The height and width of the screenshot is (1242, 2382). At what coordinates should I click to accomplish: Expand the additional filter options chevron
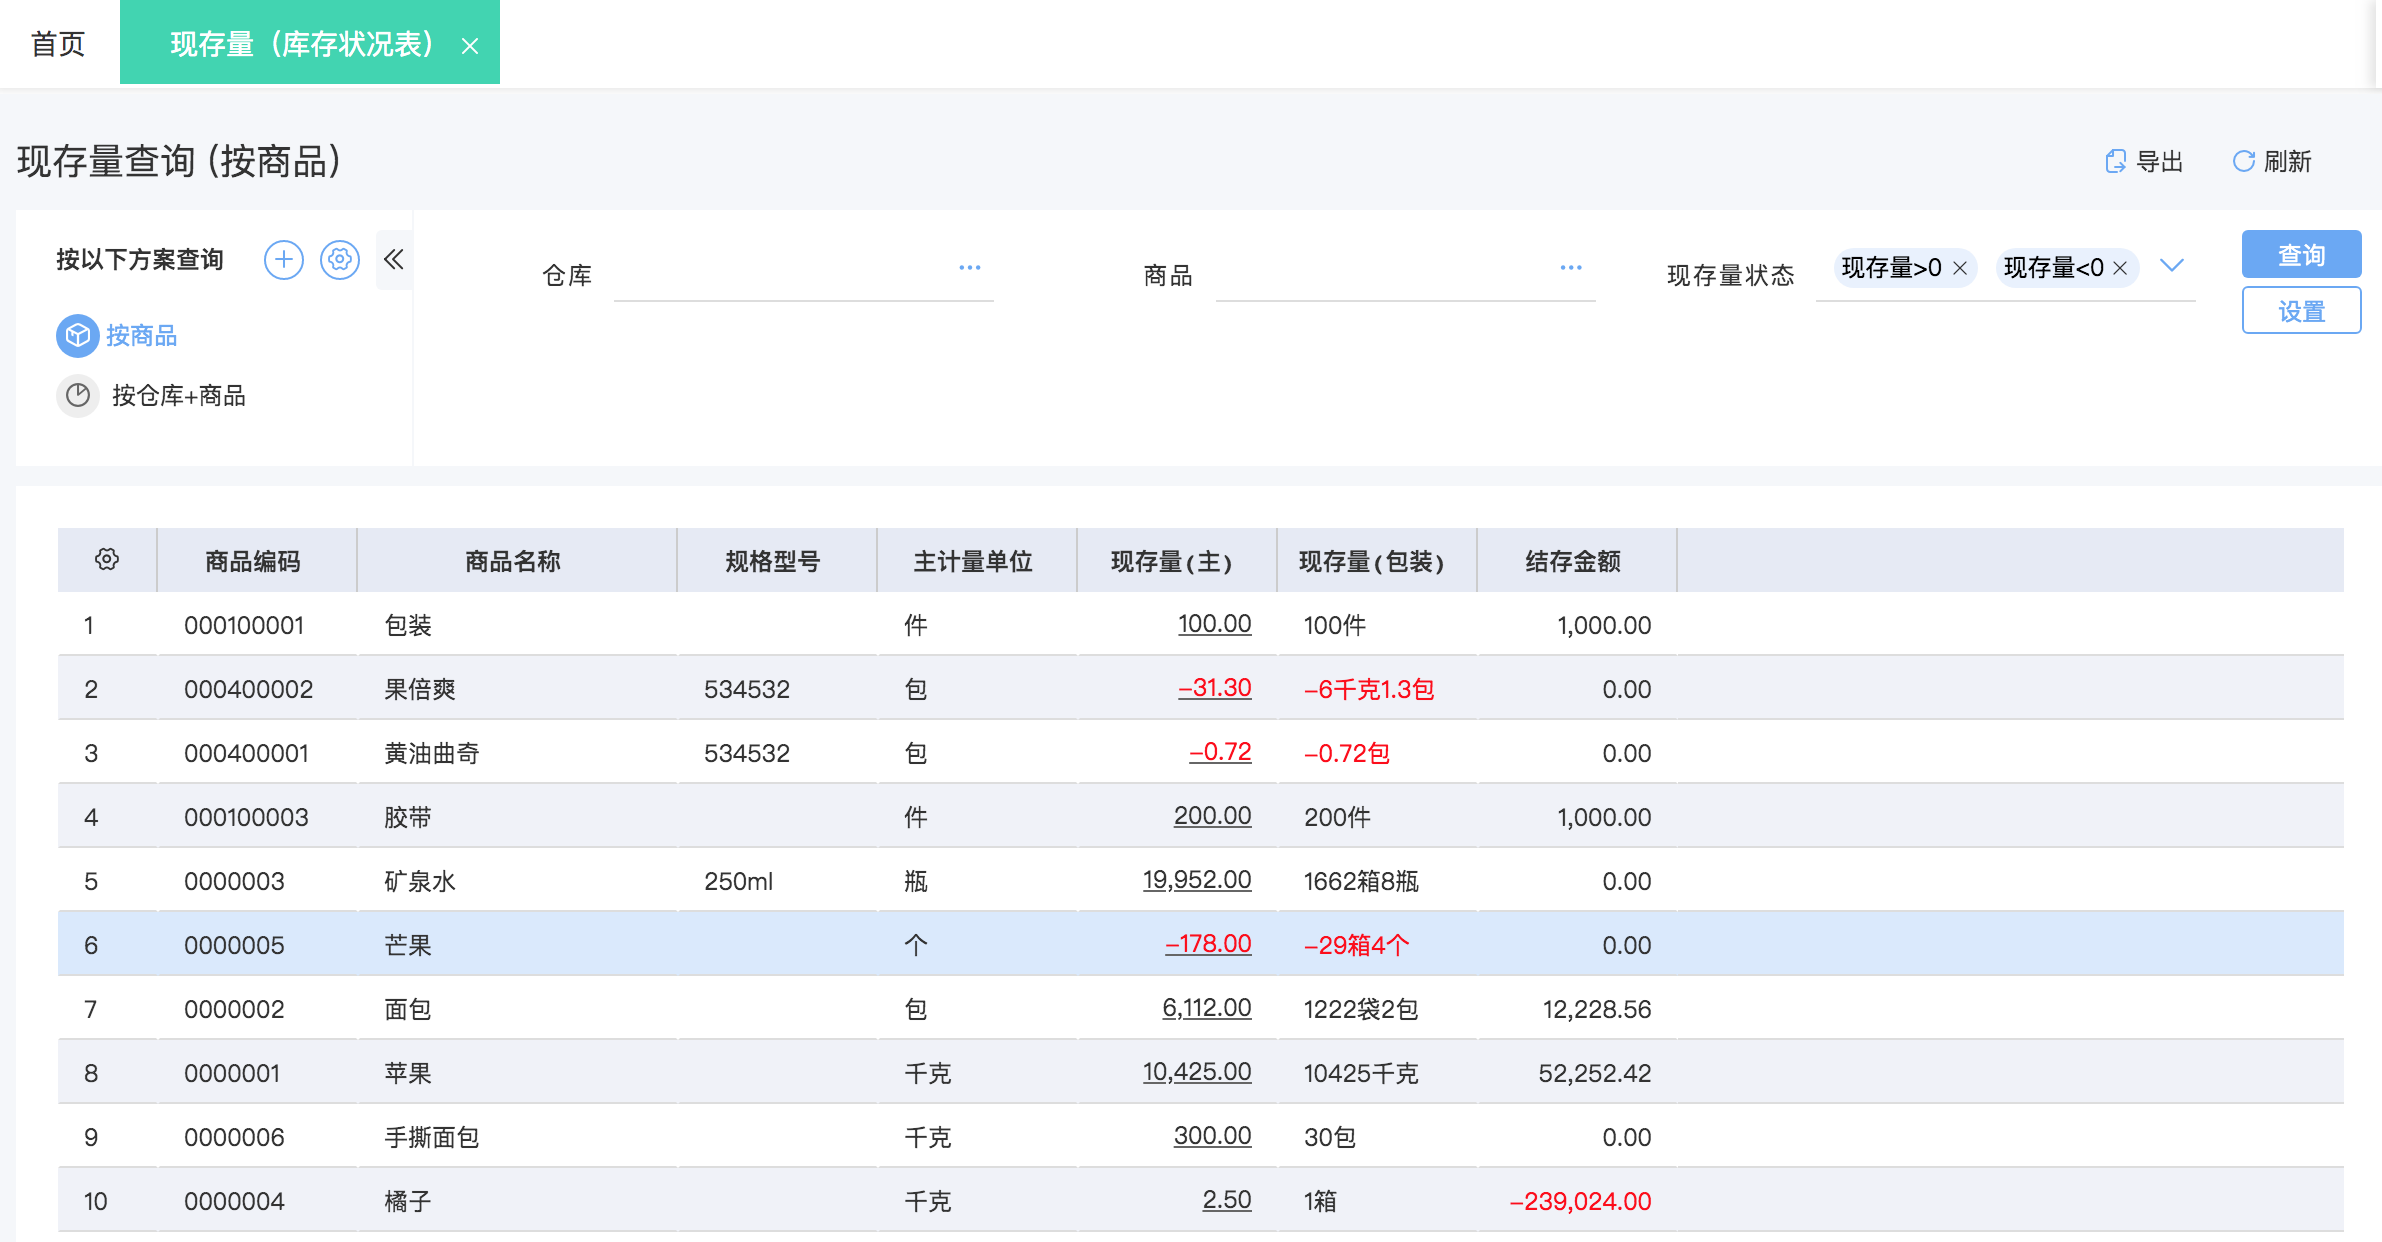pyautogui.click(x=2174, y=265)
